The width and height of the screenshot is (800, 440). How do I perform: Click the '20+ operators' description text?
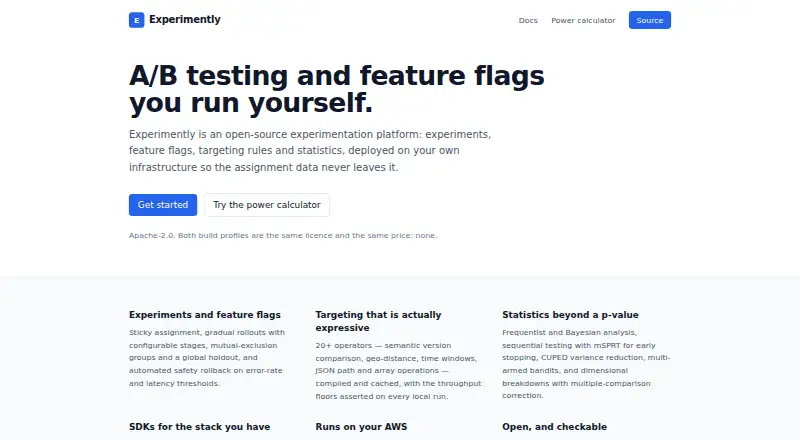coord(398,371)
